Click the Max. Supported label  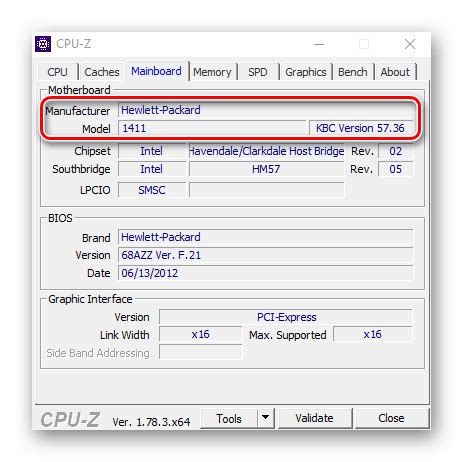288,335
